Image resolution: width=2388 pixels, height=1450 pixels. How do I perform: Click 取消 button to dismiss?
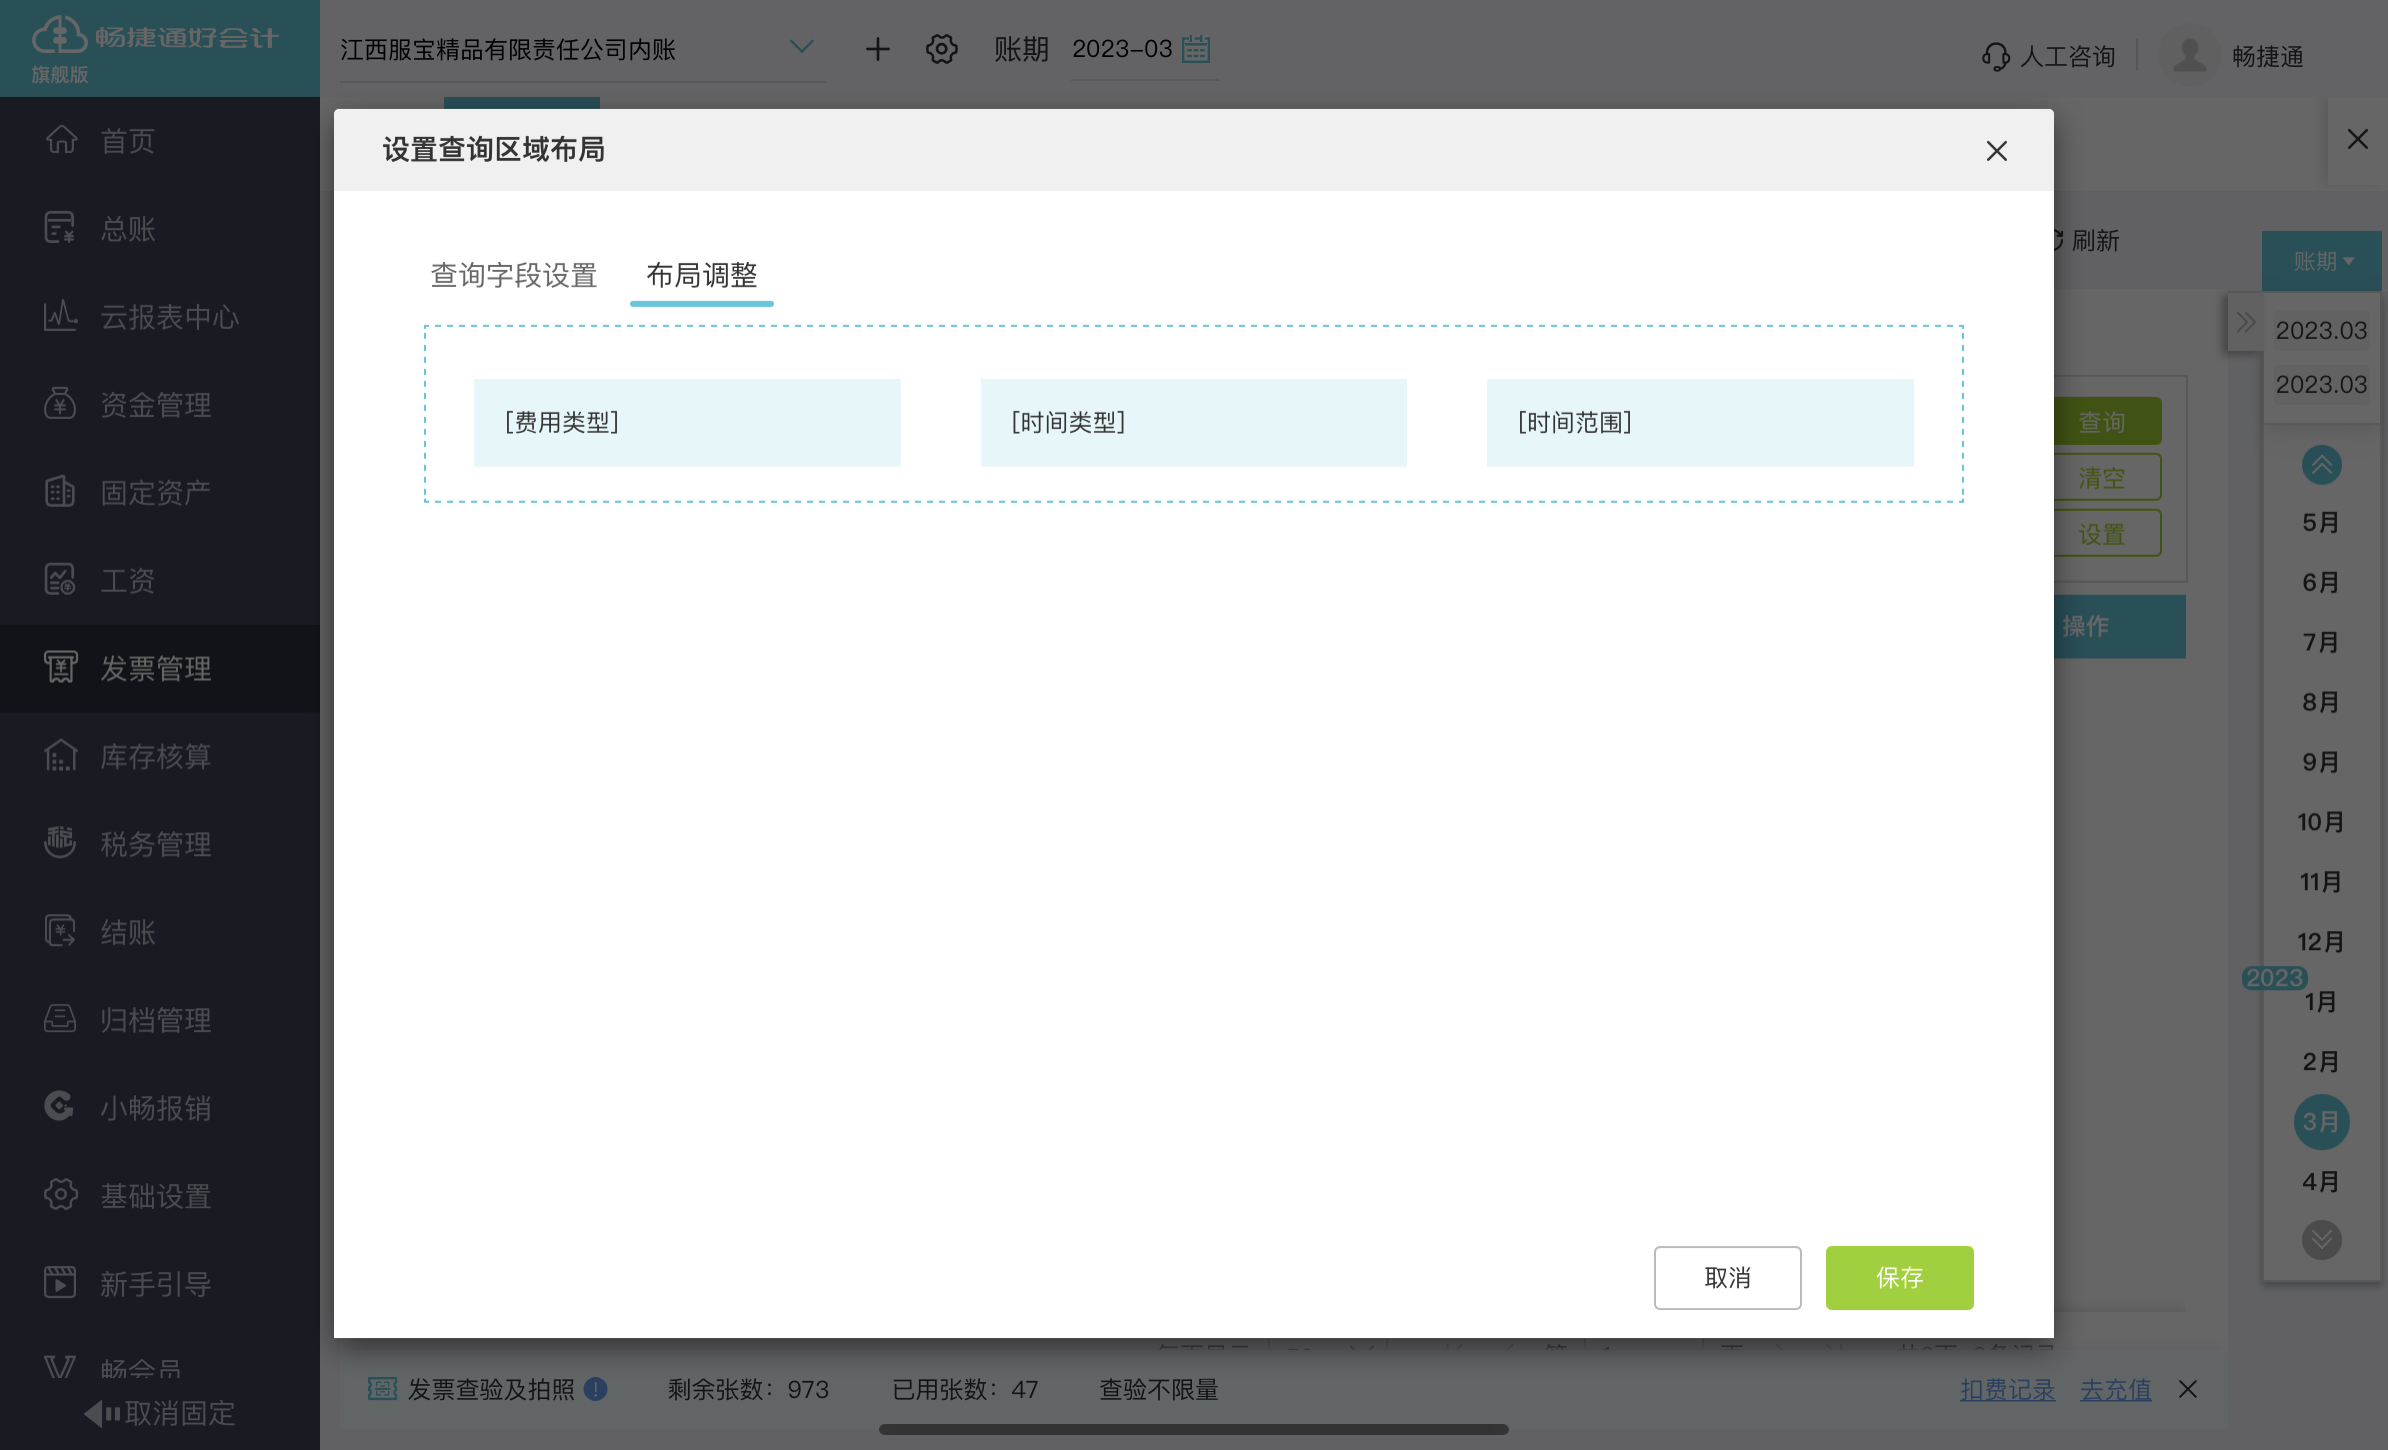click(x=1728, y=1278)
